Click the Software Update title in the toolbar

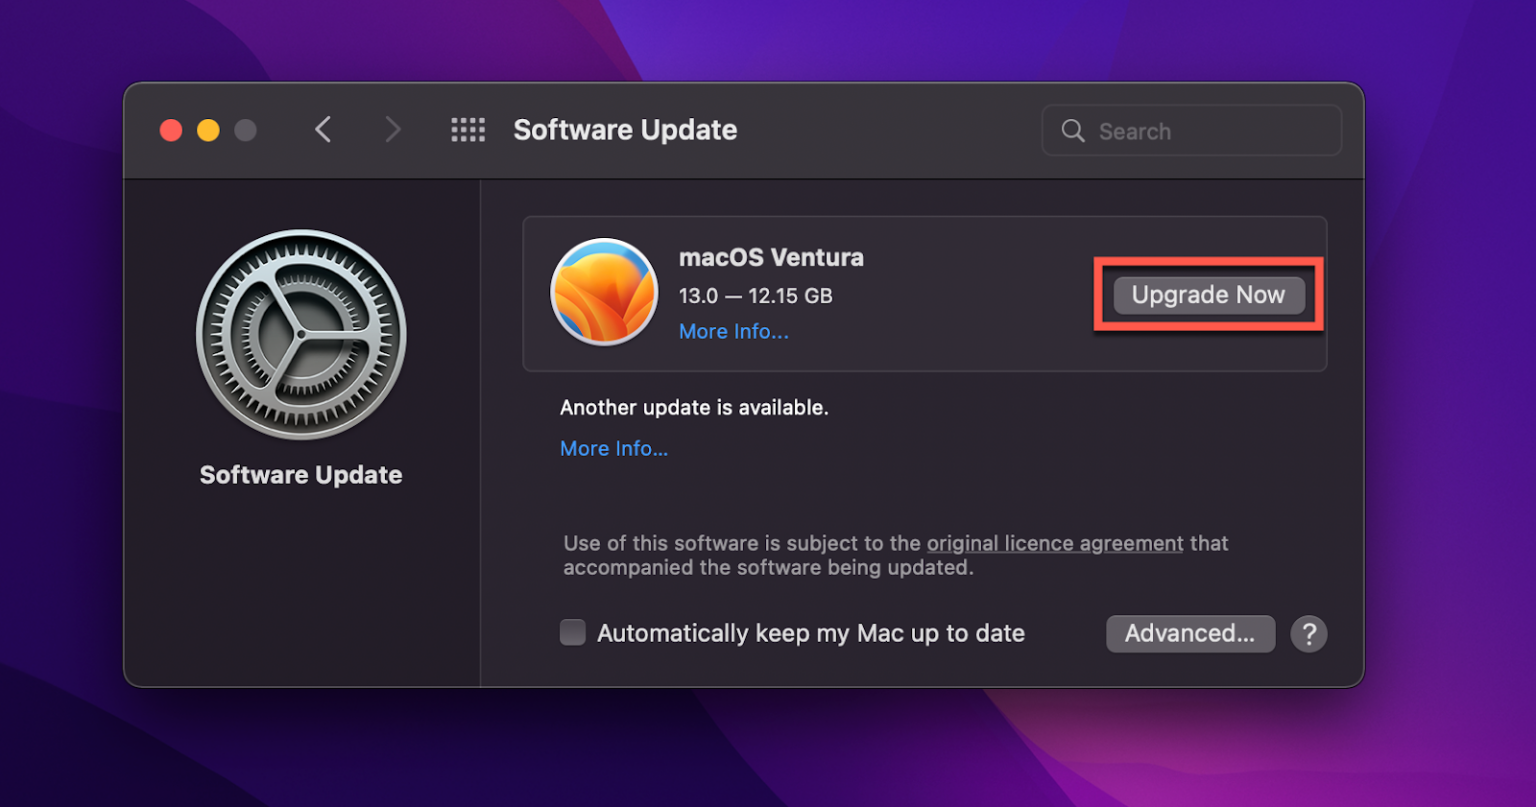(x=625, y=129)
